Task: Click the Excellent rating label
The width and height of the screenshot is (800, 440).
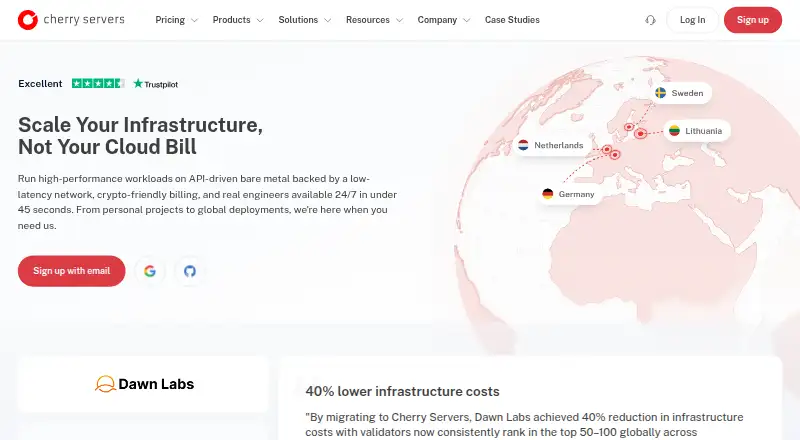Action: tap(40, 84)
